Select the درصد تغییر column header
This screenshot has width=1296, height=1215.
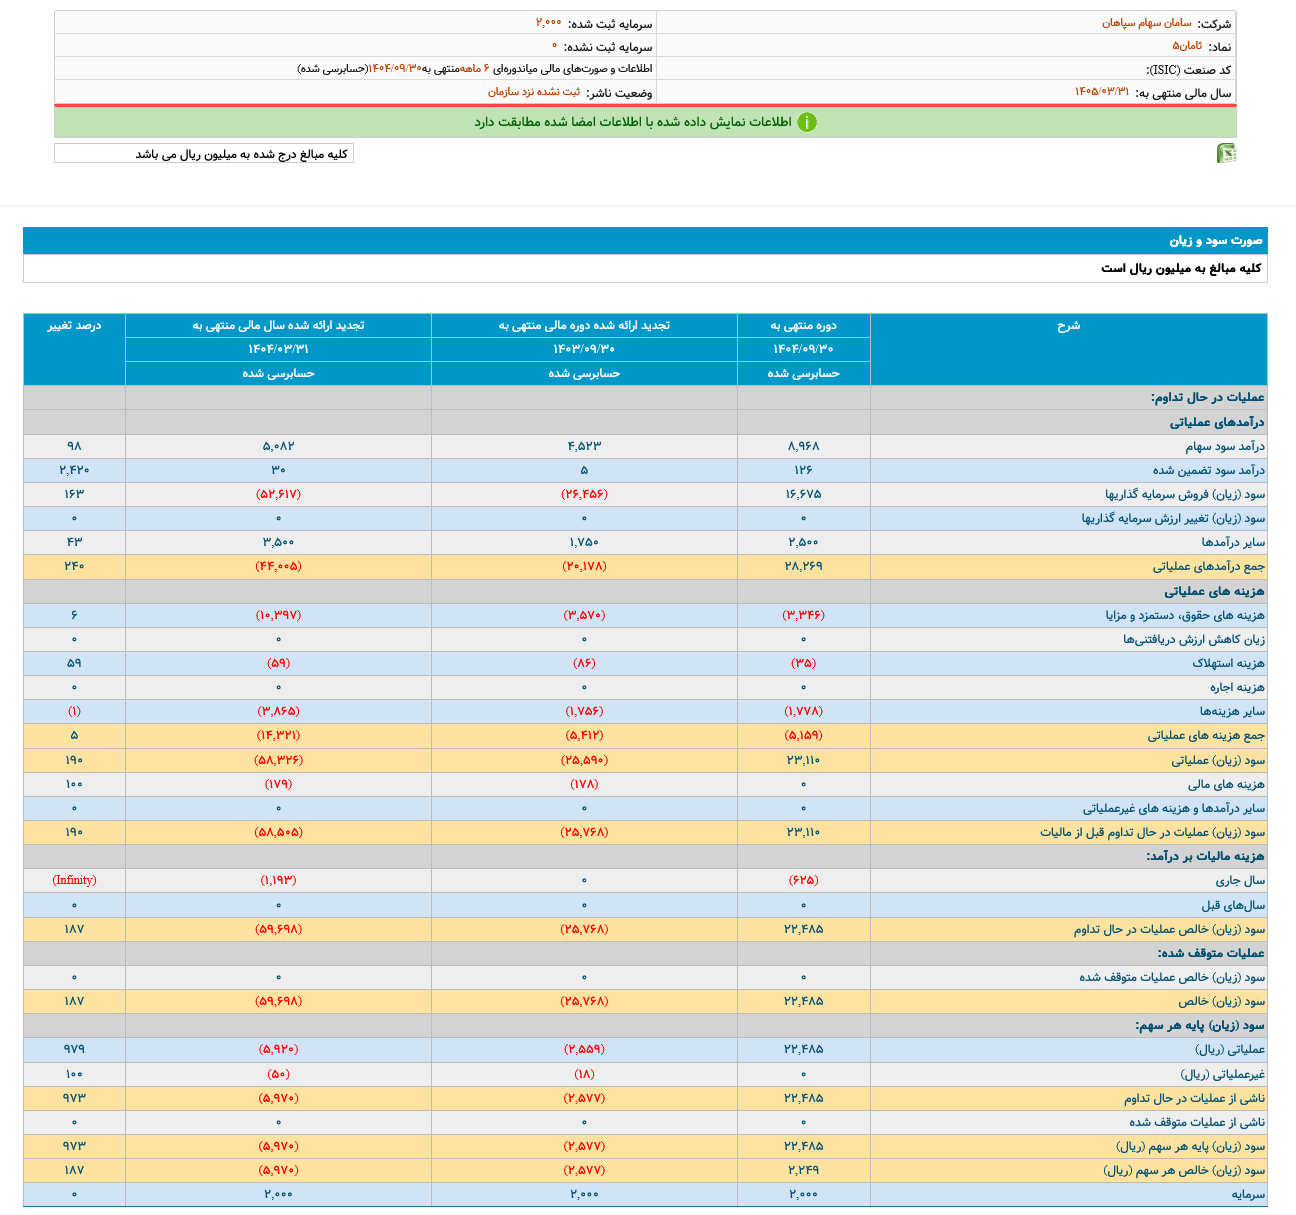pyautogui.click(x=75, y=326)
